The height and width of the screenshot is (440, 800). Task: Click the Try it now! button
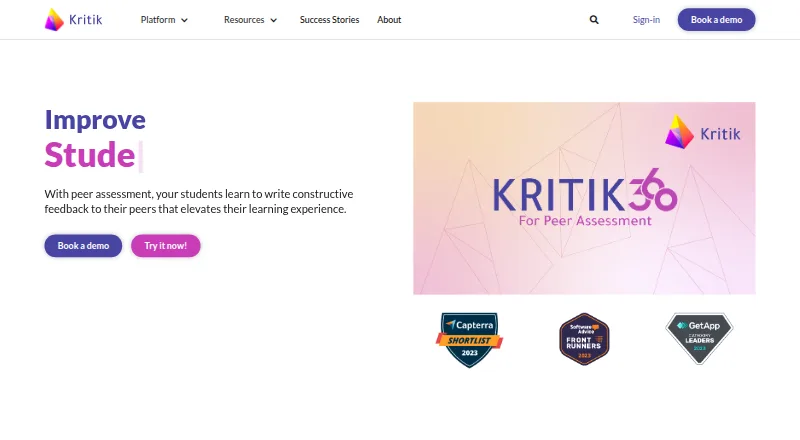point(166,246)
